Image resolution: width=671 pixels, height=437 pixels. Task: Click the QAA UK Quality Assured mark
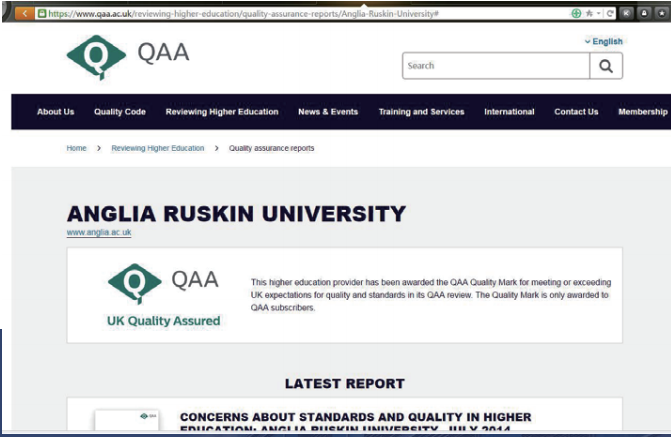point(164,294)
